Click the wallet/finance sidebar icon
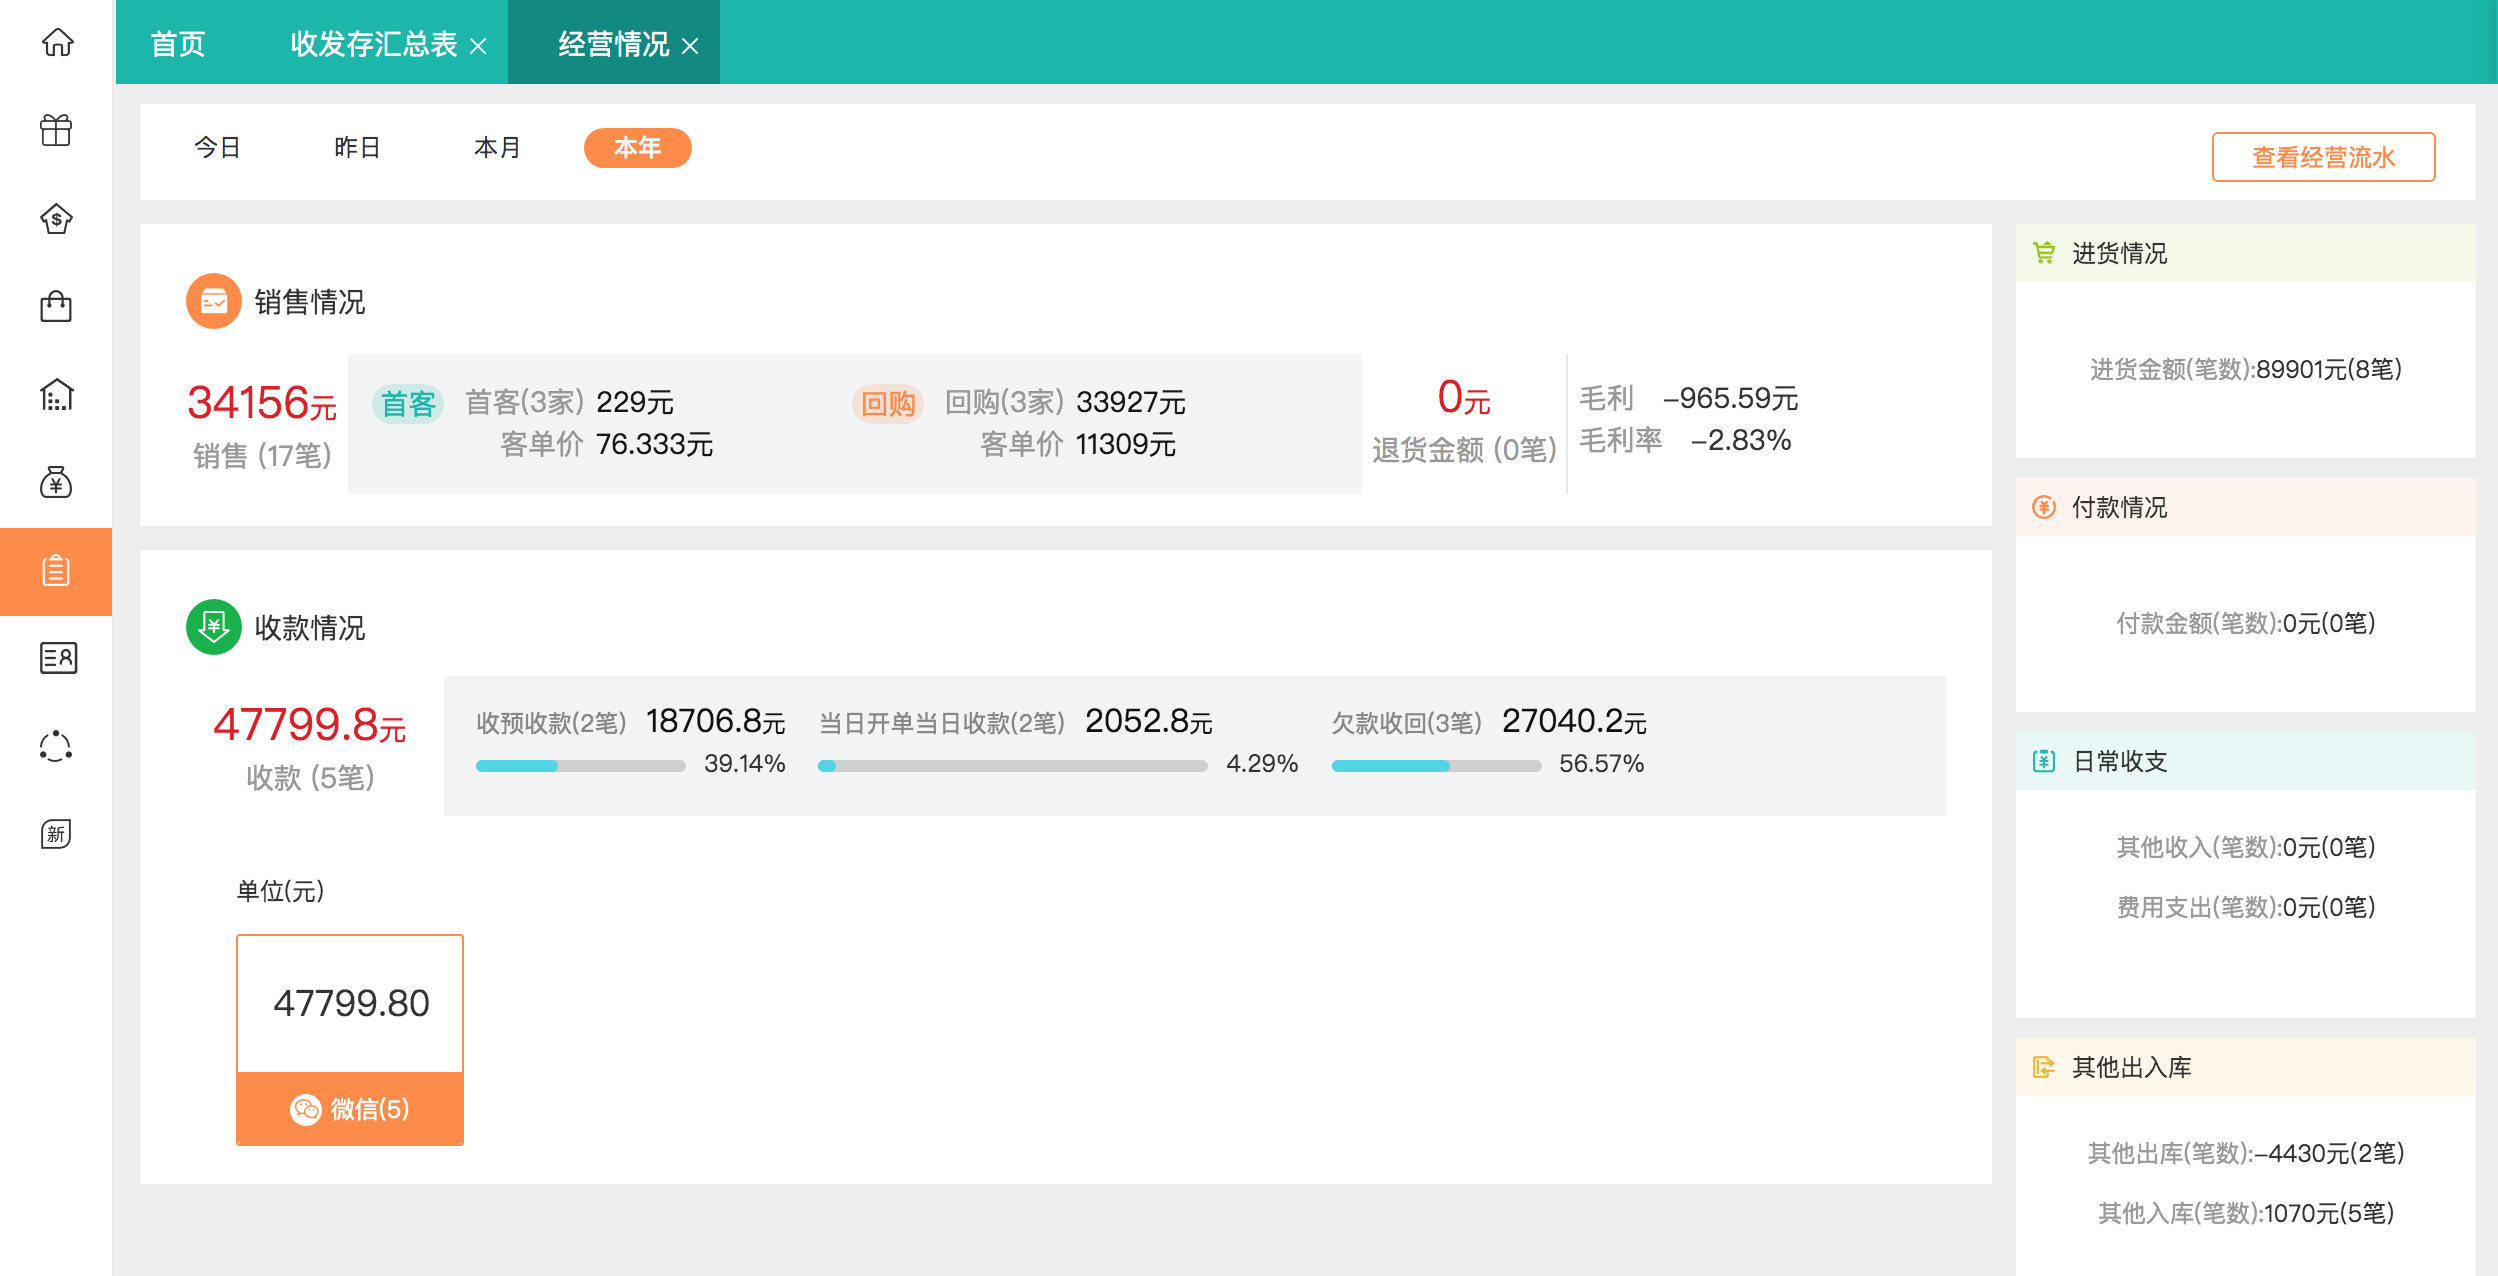2498x1276 pixels. (55, 483)
